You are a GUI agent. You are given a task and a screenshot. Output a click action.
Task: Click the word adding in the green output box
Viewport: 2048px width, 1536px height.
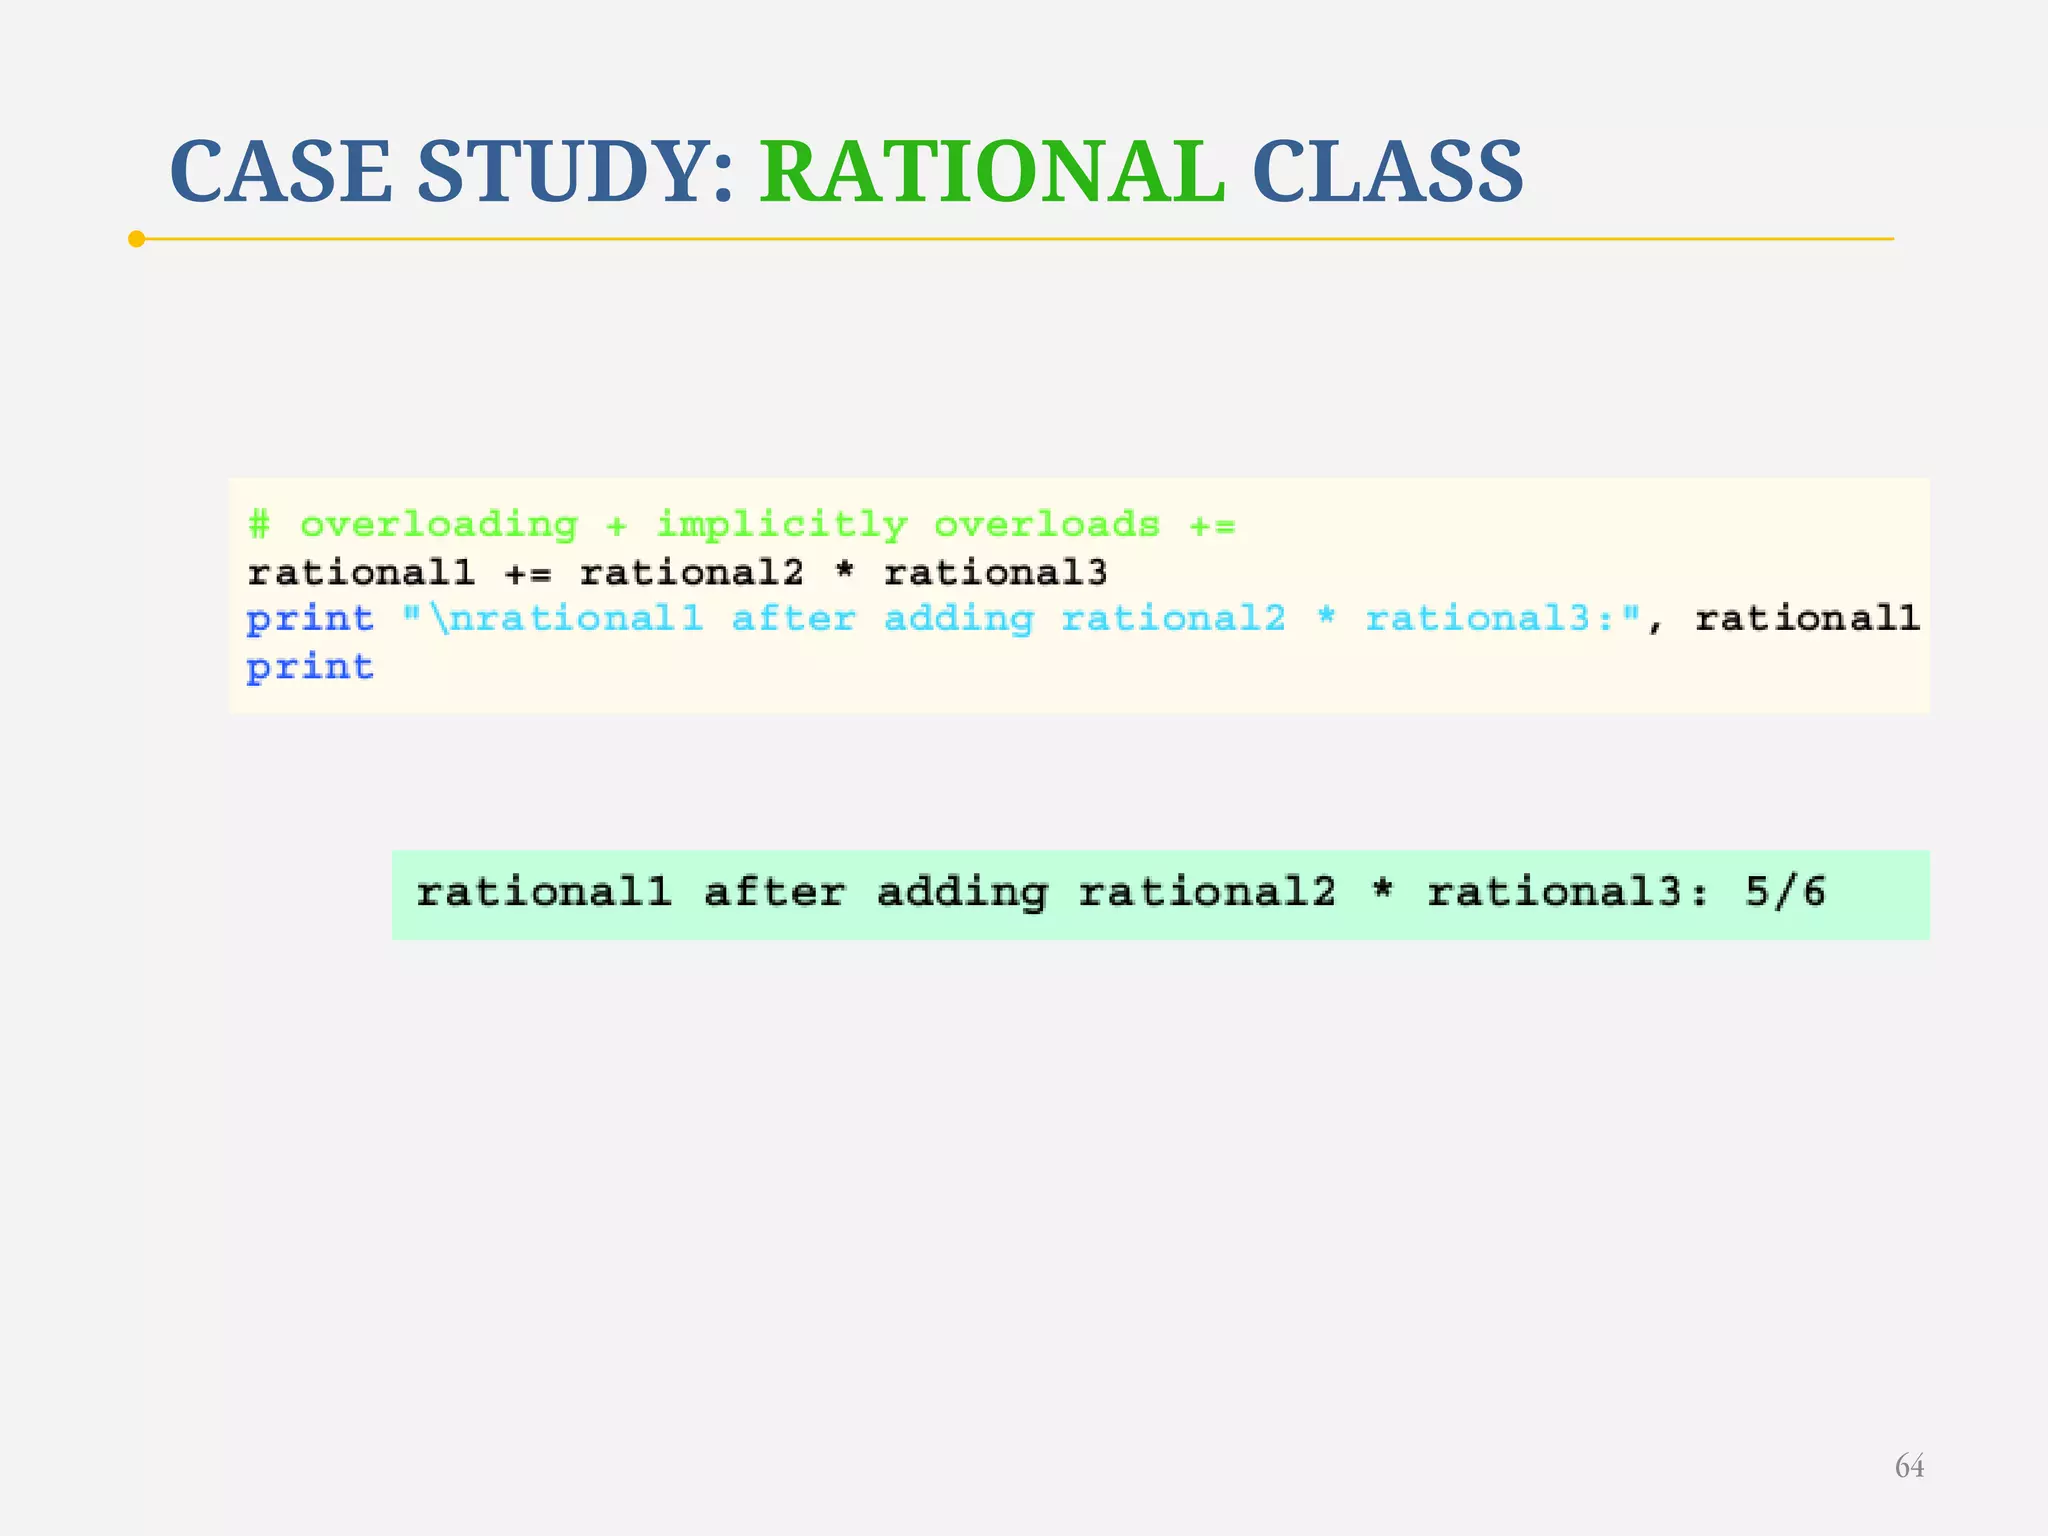(x=962, y=891)
